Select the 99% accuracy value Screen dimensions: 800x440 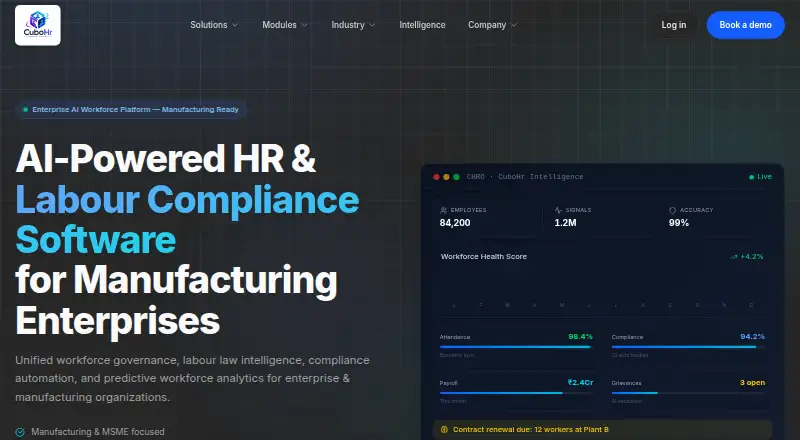pyautogui.click(x=679, y=223)
